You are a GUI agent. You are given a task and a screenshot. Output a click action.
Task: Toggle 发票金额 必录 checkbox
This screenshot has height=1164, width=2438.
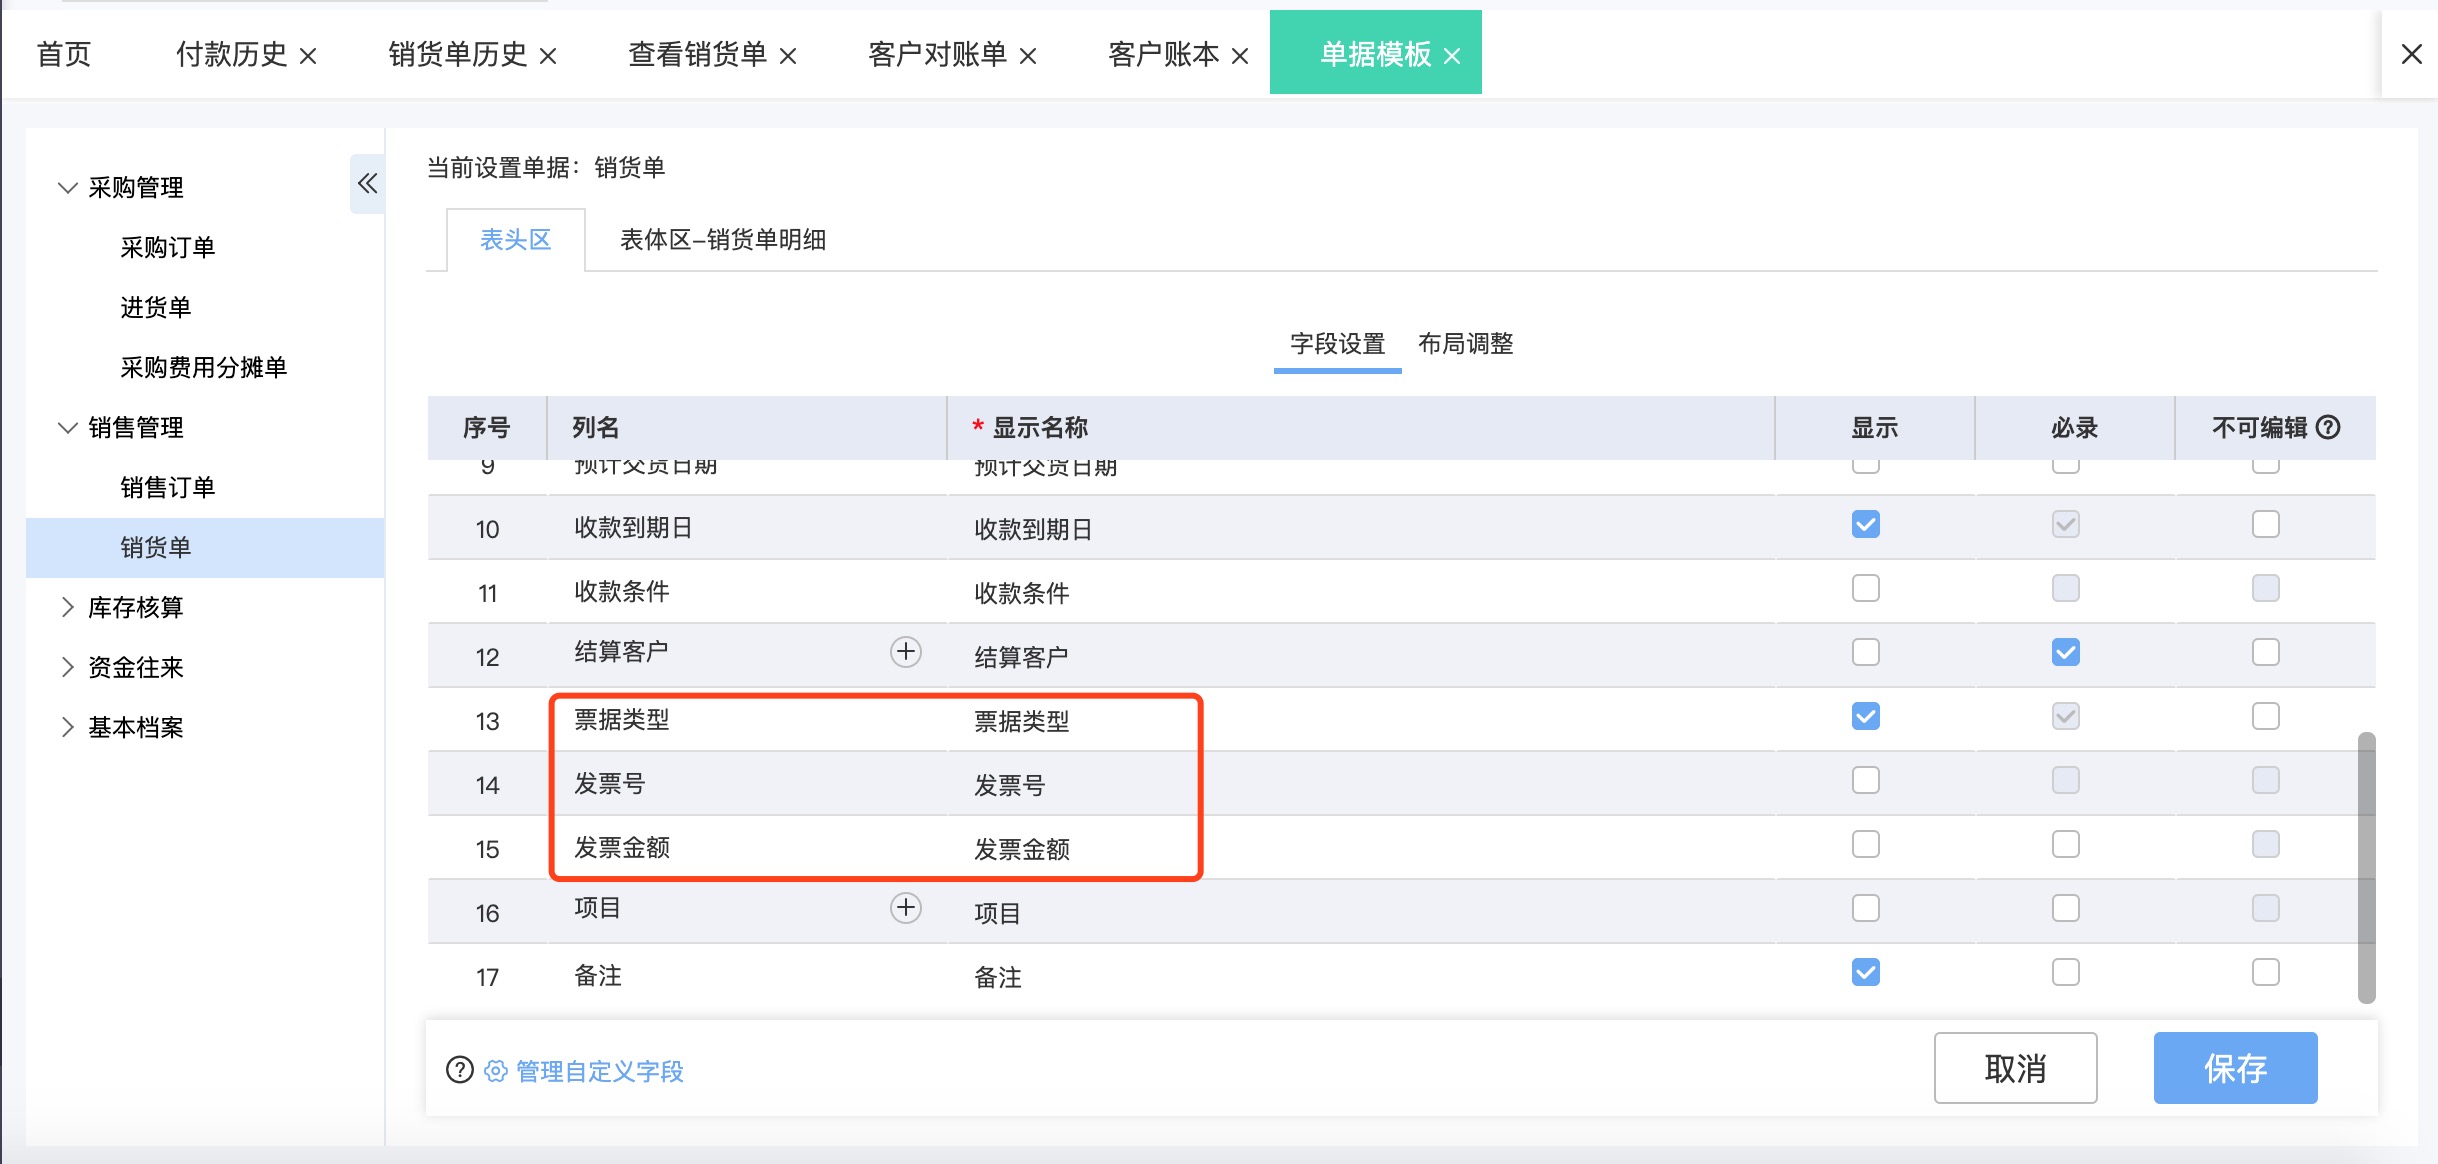pyautogui.click(x=2066, y=847)
